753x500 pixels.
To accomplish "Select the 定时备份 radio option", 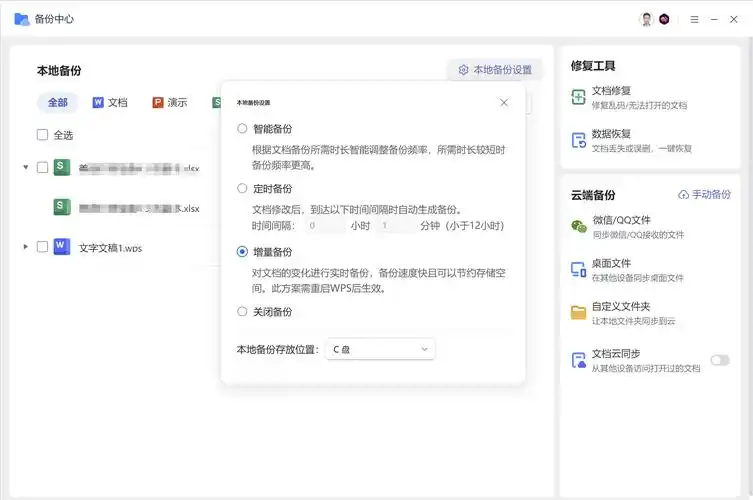I will [x=242, y=188].
